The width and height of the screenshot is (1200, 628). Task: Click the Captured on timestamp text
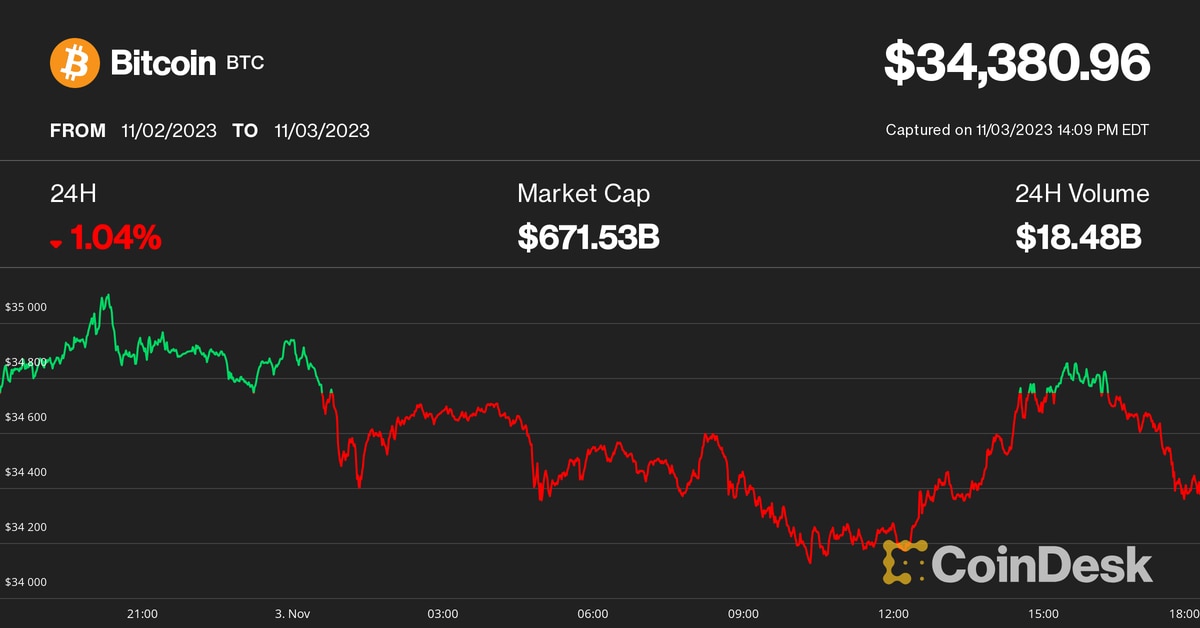point(1017,130)
